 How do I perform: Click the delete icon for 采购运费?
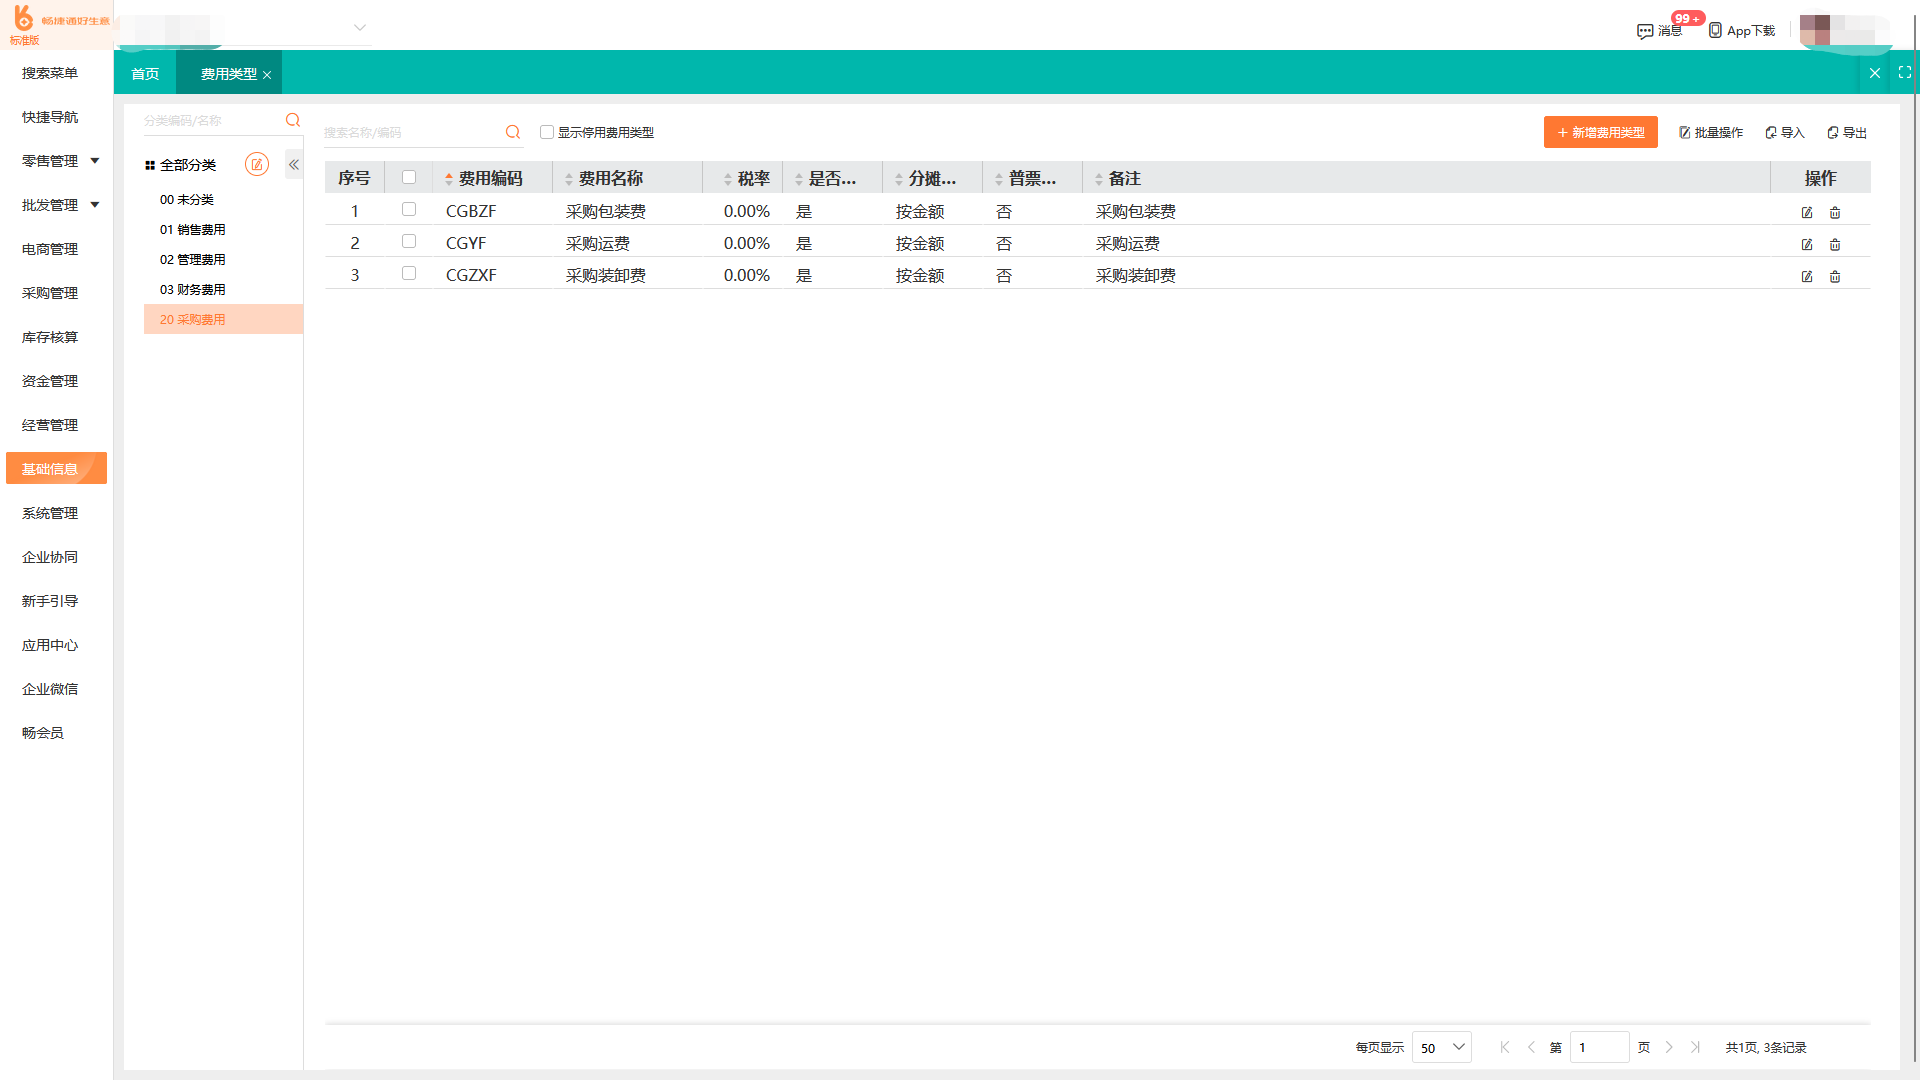click(x=1836, y=244)
